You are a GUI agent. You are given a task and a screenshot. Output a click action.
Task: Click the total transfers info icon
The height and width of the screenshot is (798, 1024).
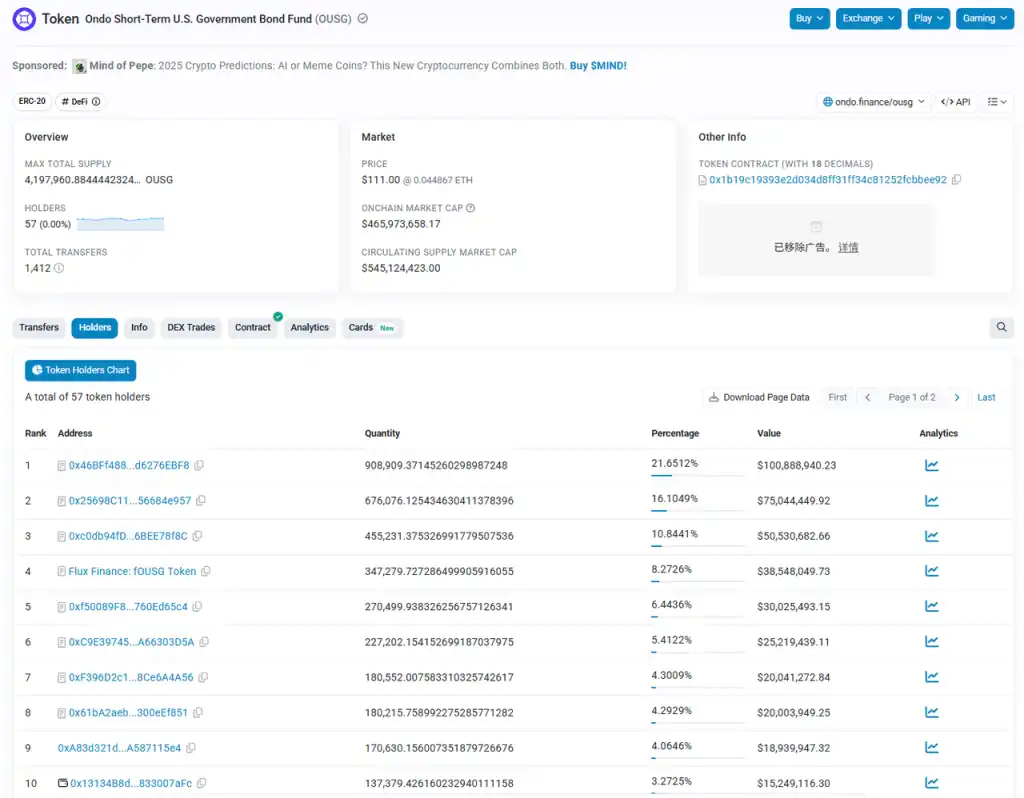59,268
